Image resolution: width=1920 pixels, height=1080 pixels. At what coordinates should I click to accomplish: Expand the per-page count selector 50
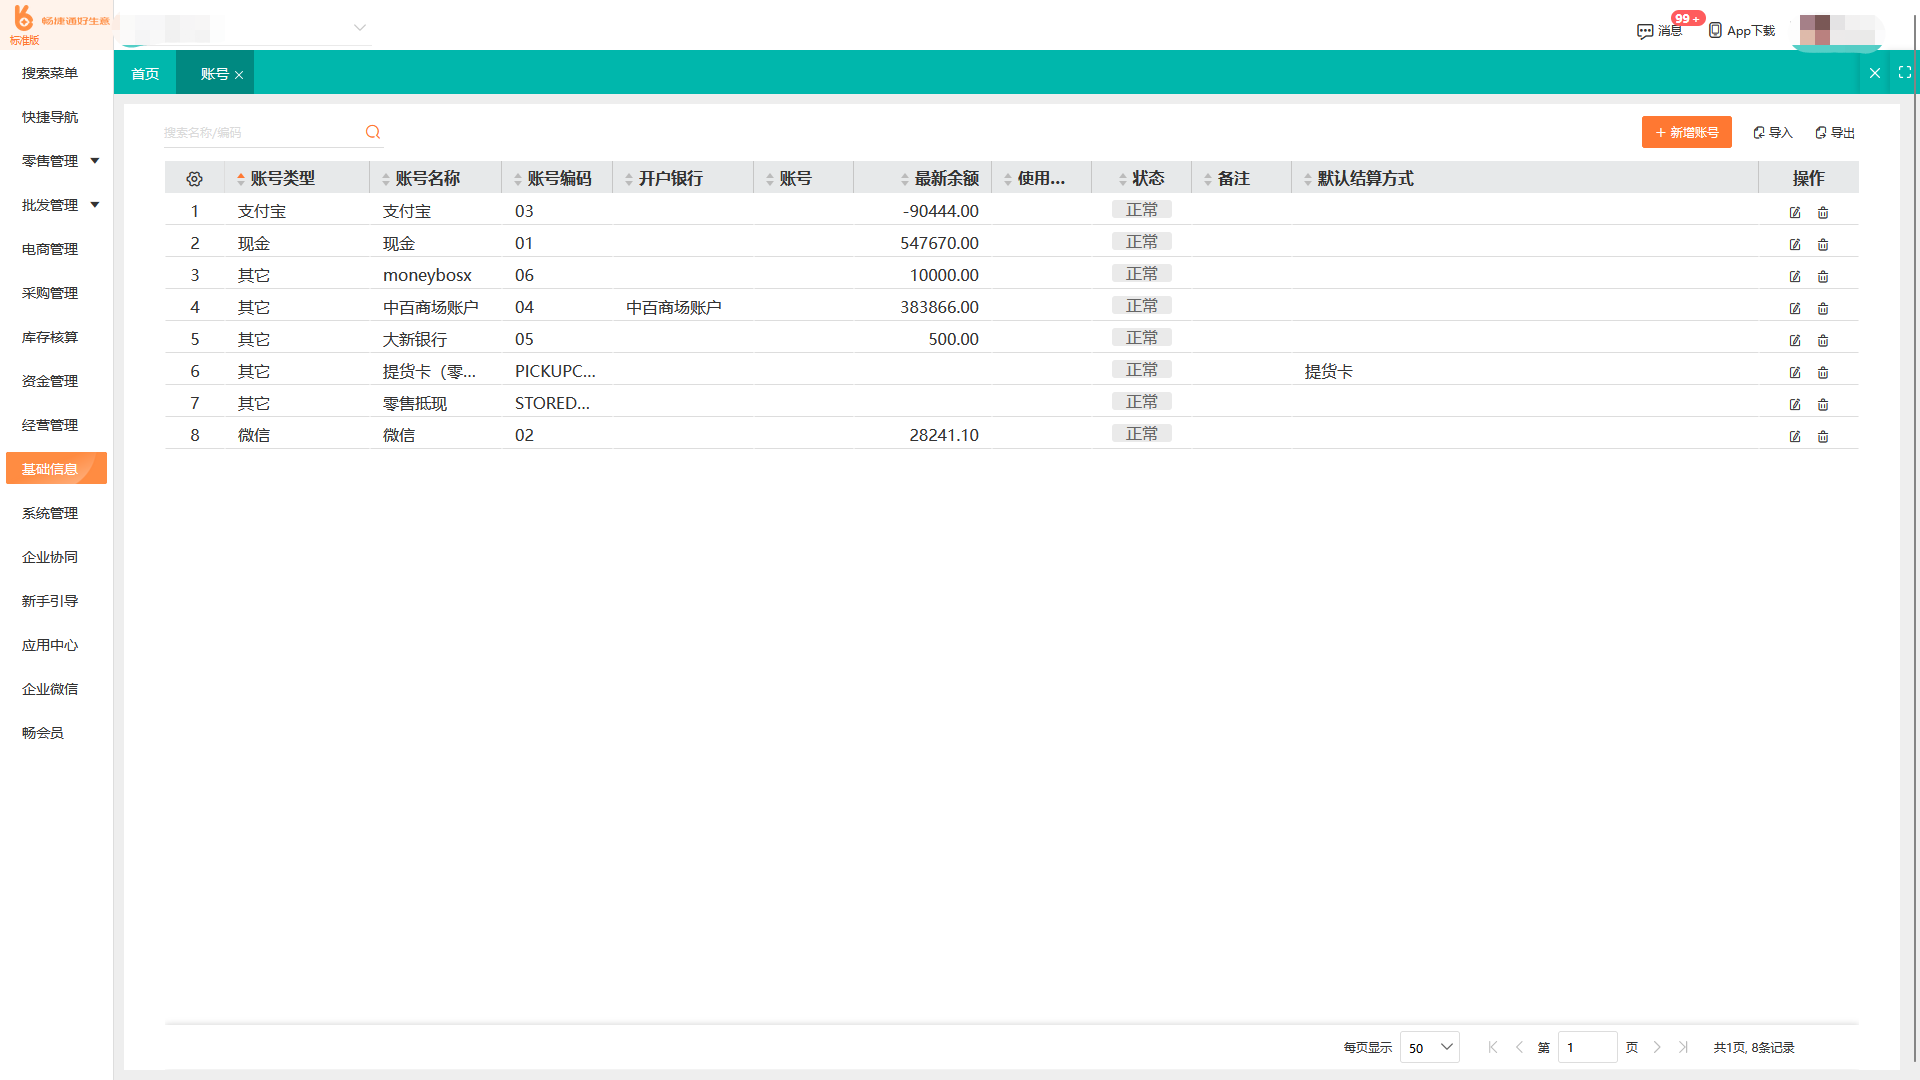[x=1428, y=1046]
